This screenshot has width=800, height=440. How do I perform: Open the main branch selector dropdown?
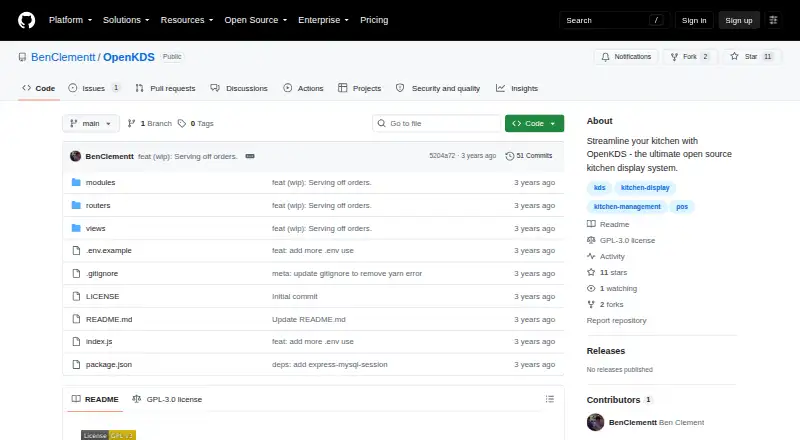click(91, 124)
